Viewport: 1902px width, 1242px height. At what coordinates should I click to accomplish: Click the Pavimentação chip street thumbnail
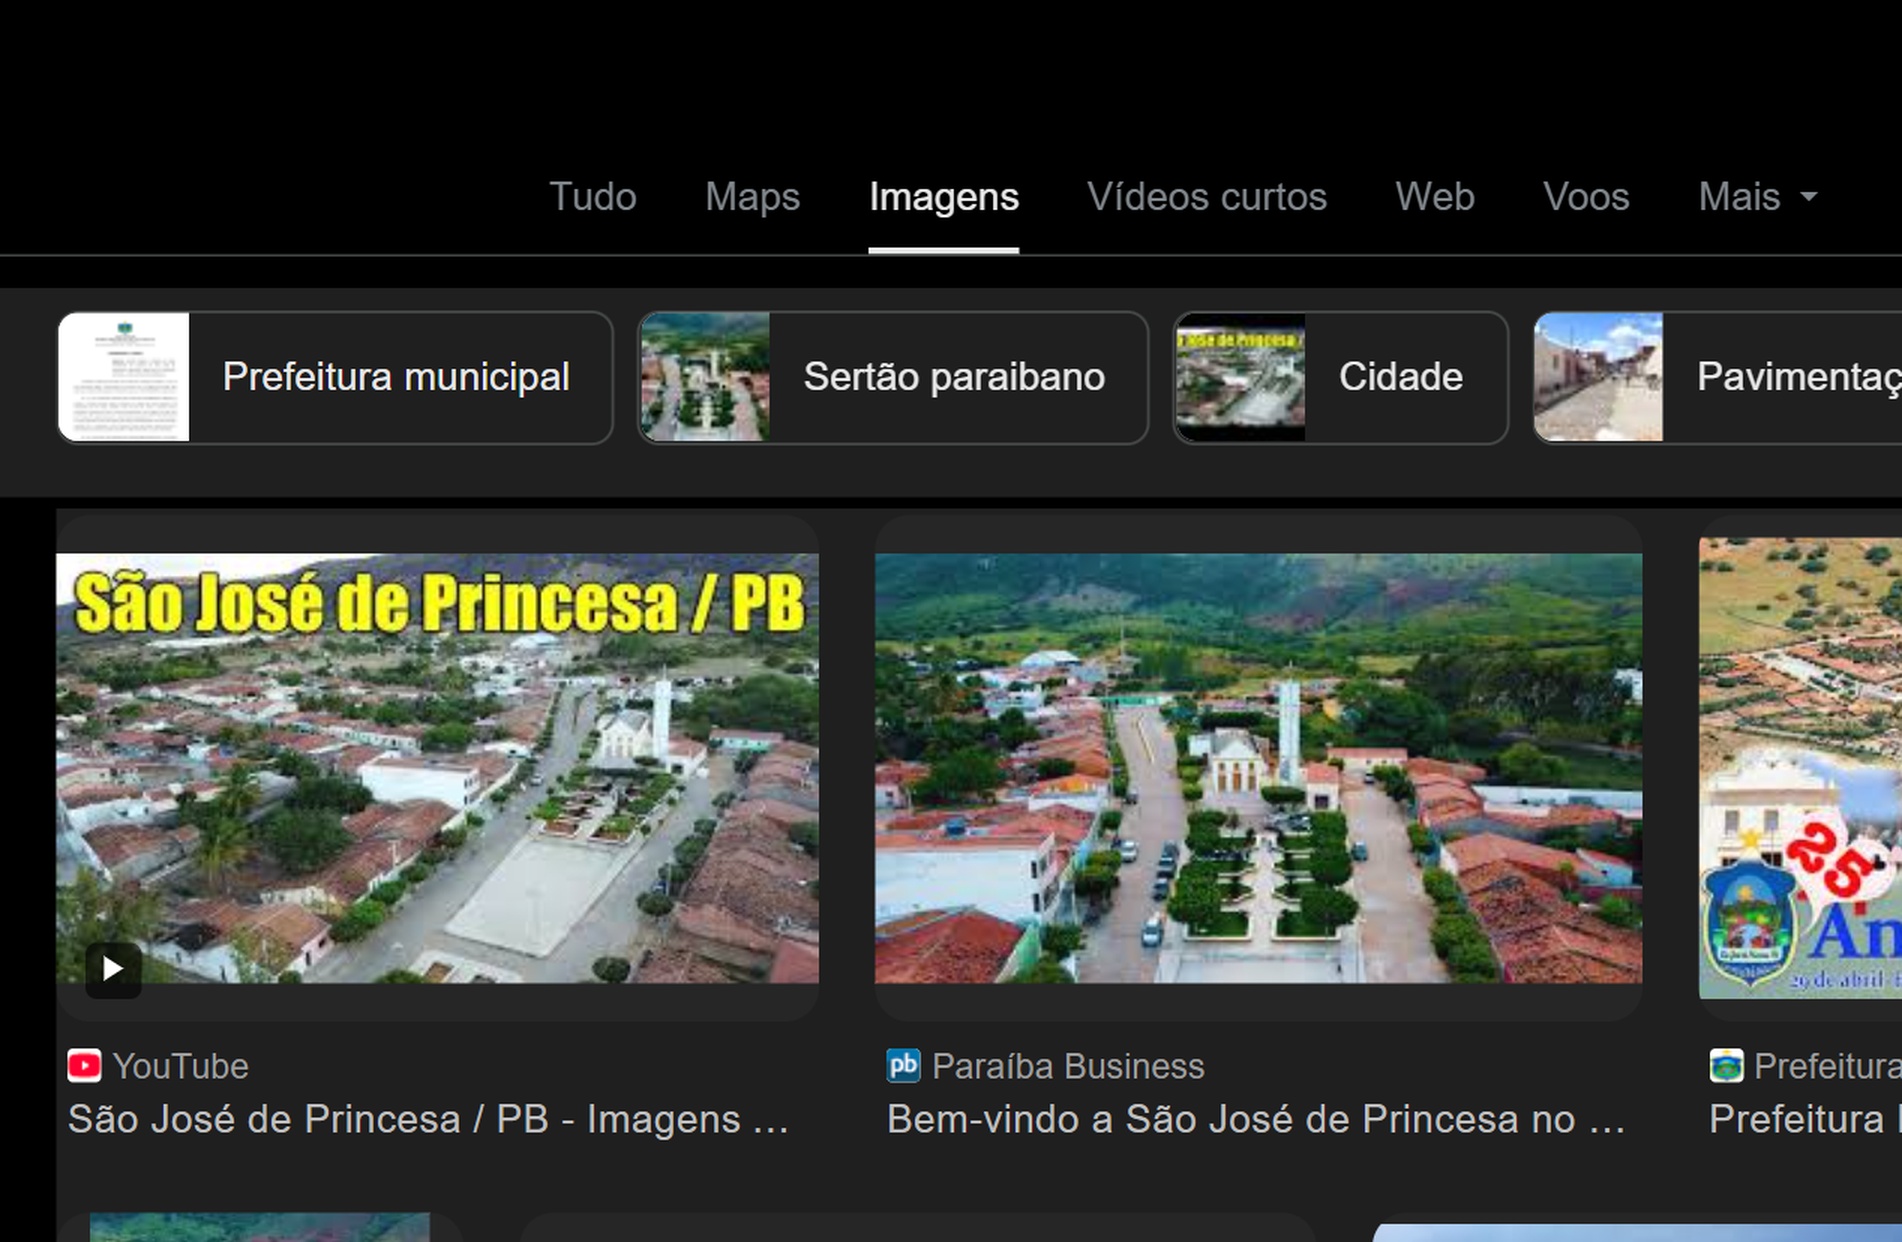[1598, 377]
